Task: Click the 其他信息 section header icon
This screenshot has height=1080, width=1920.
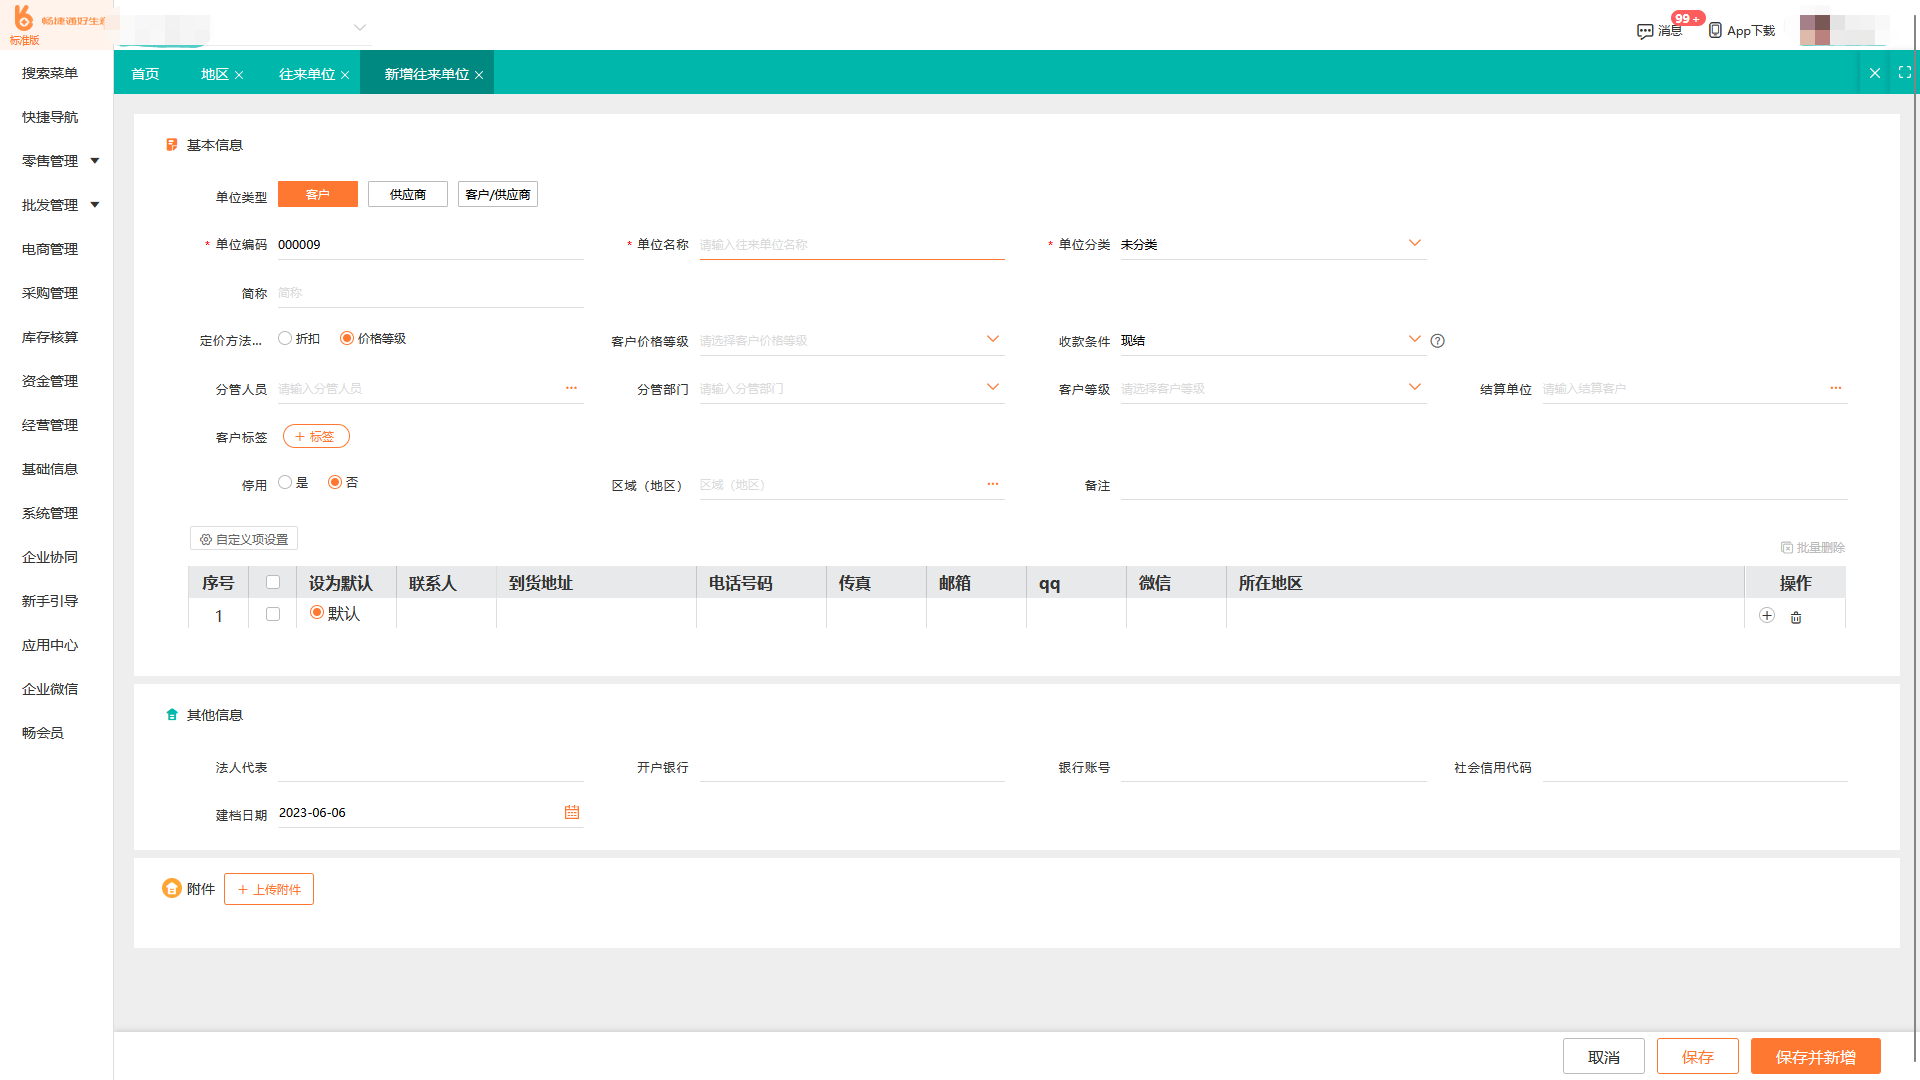Action: tap(173, 716)
